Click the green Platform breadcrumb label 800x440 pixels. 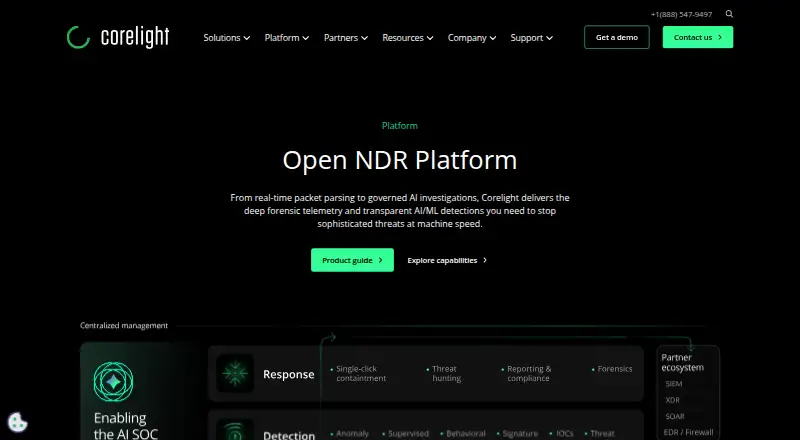(400, 126)
